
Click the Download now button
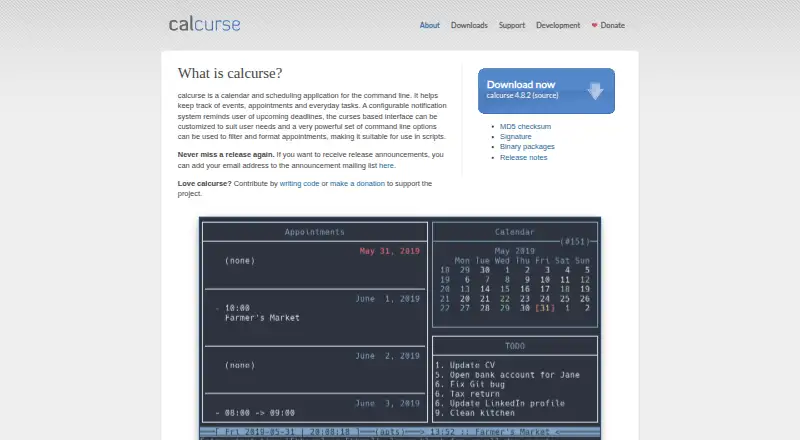tap(546, 91)
